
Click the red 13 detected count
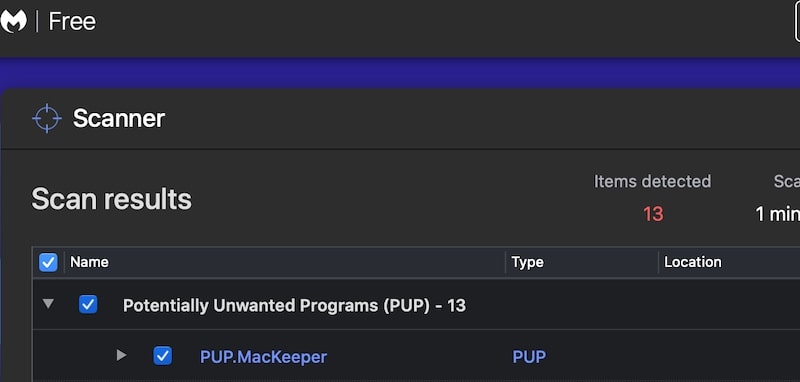tap(653, 214)
